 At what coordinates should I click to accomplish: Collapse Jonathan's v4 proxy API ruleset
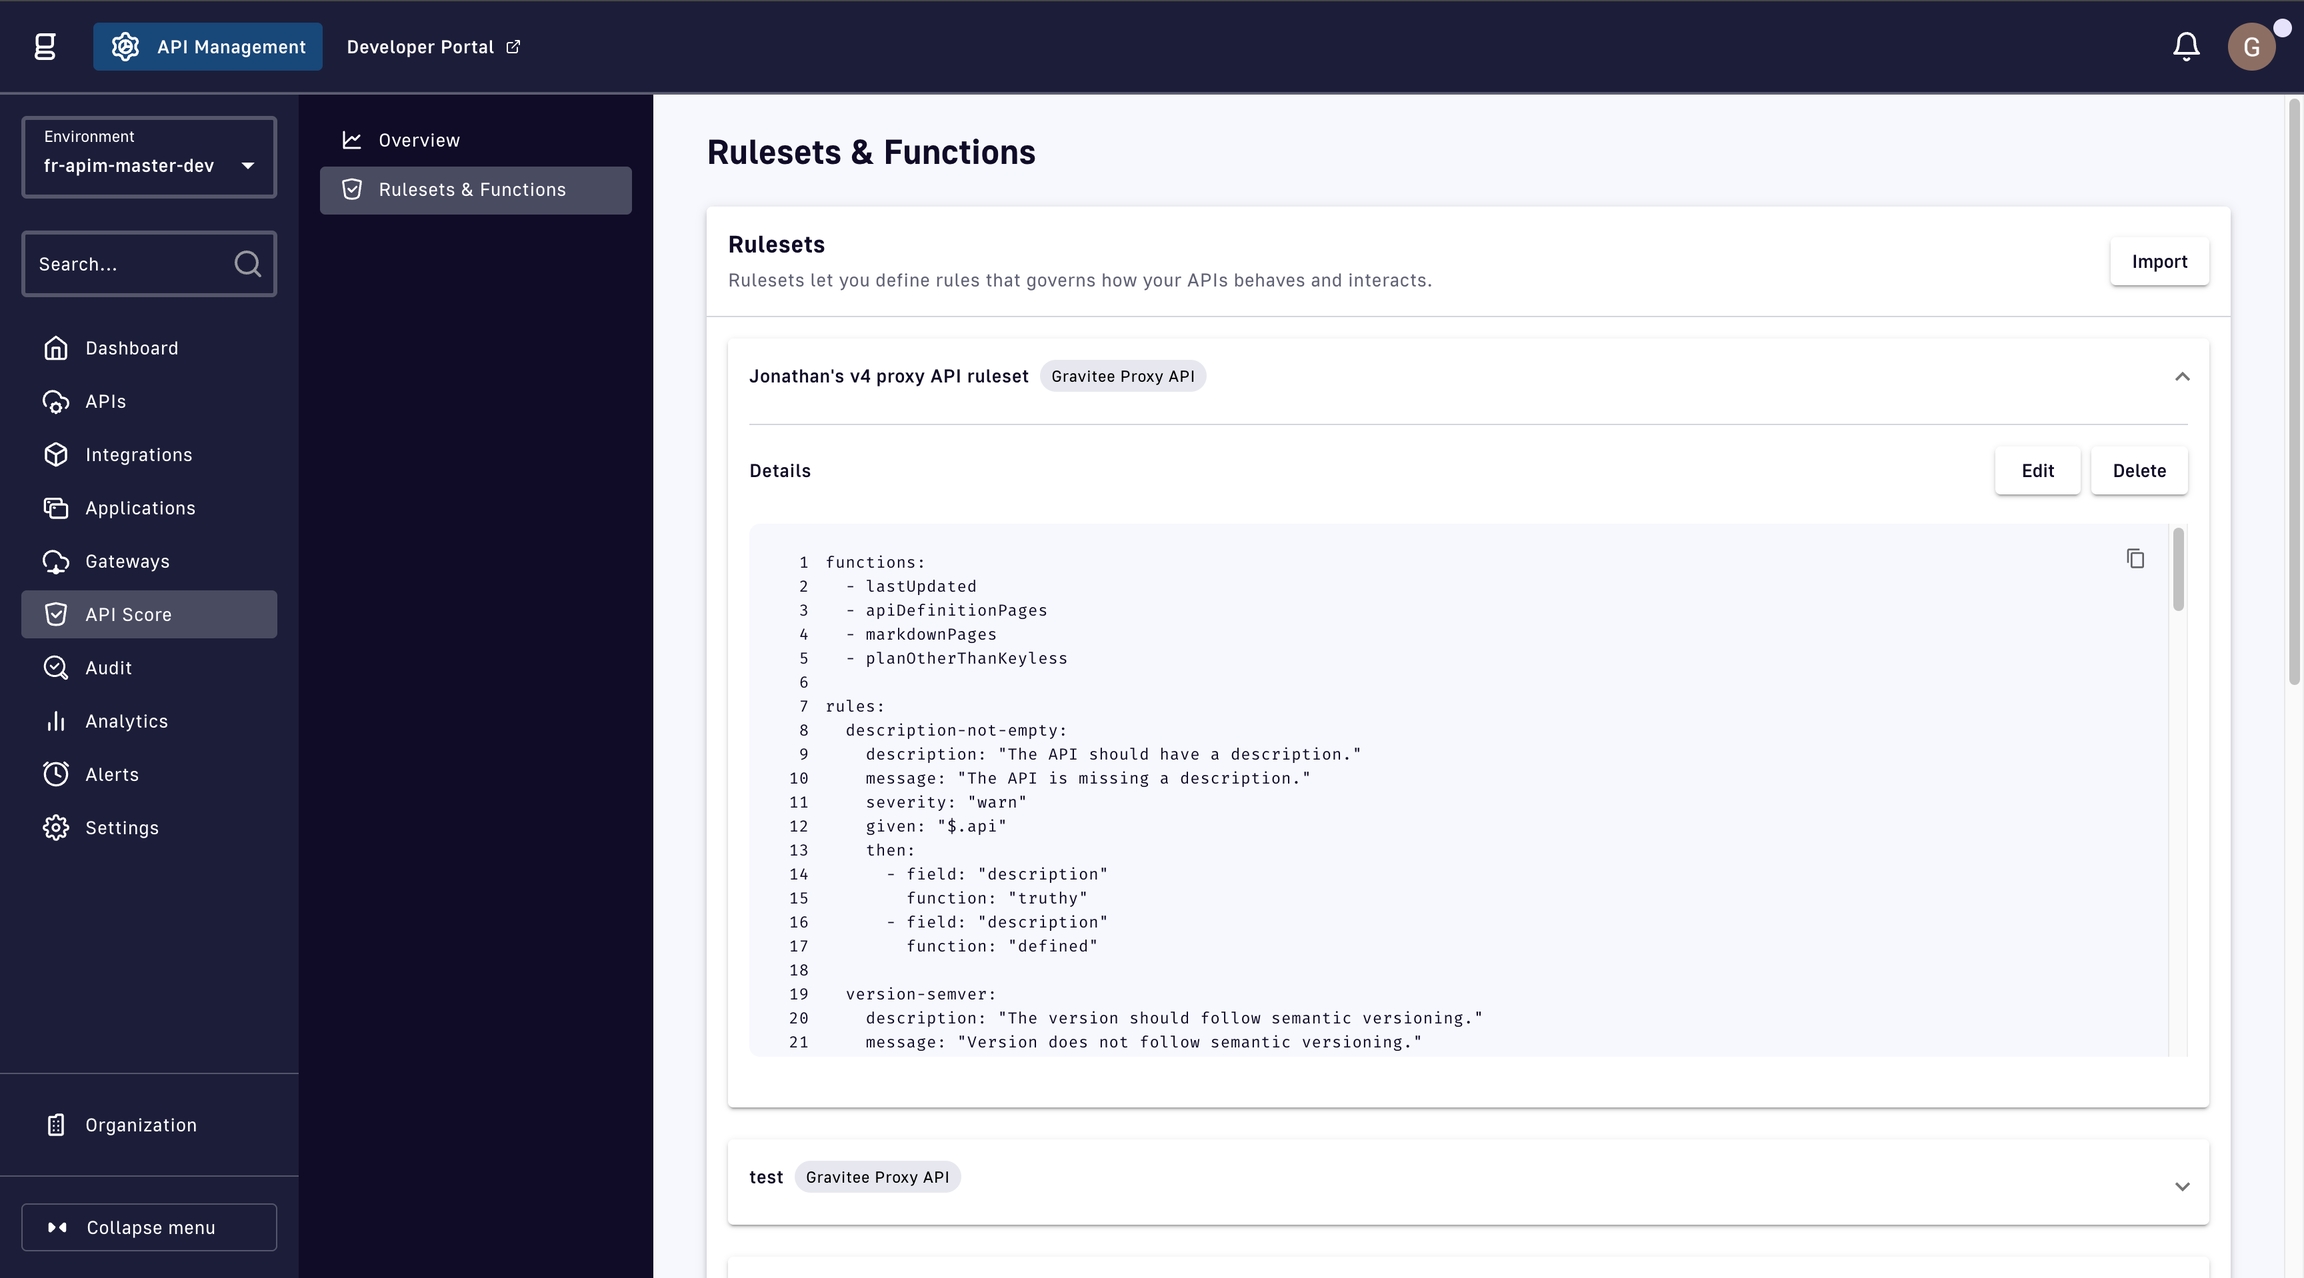pos(2182,377)
